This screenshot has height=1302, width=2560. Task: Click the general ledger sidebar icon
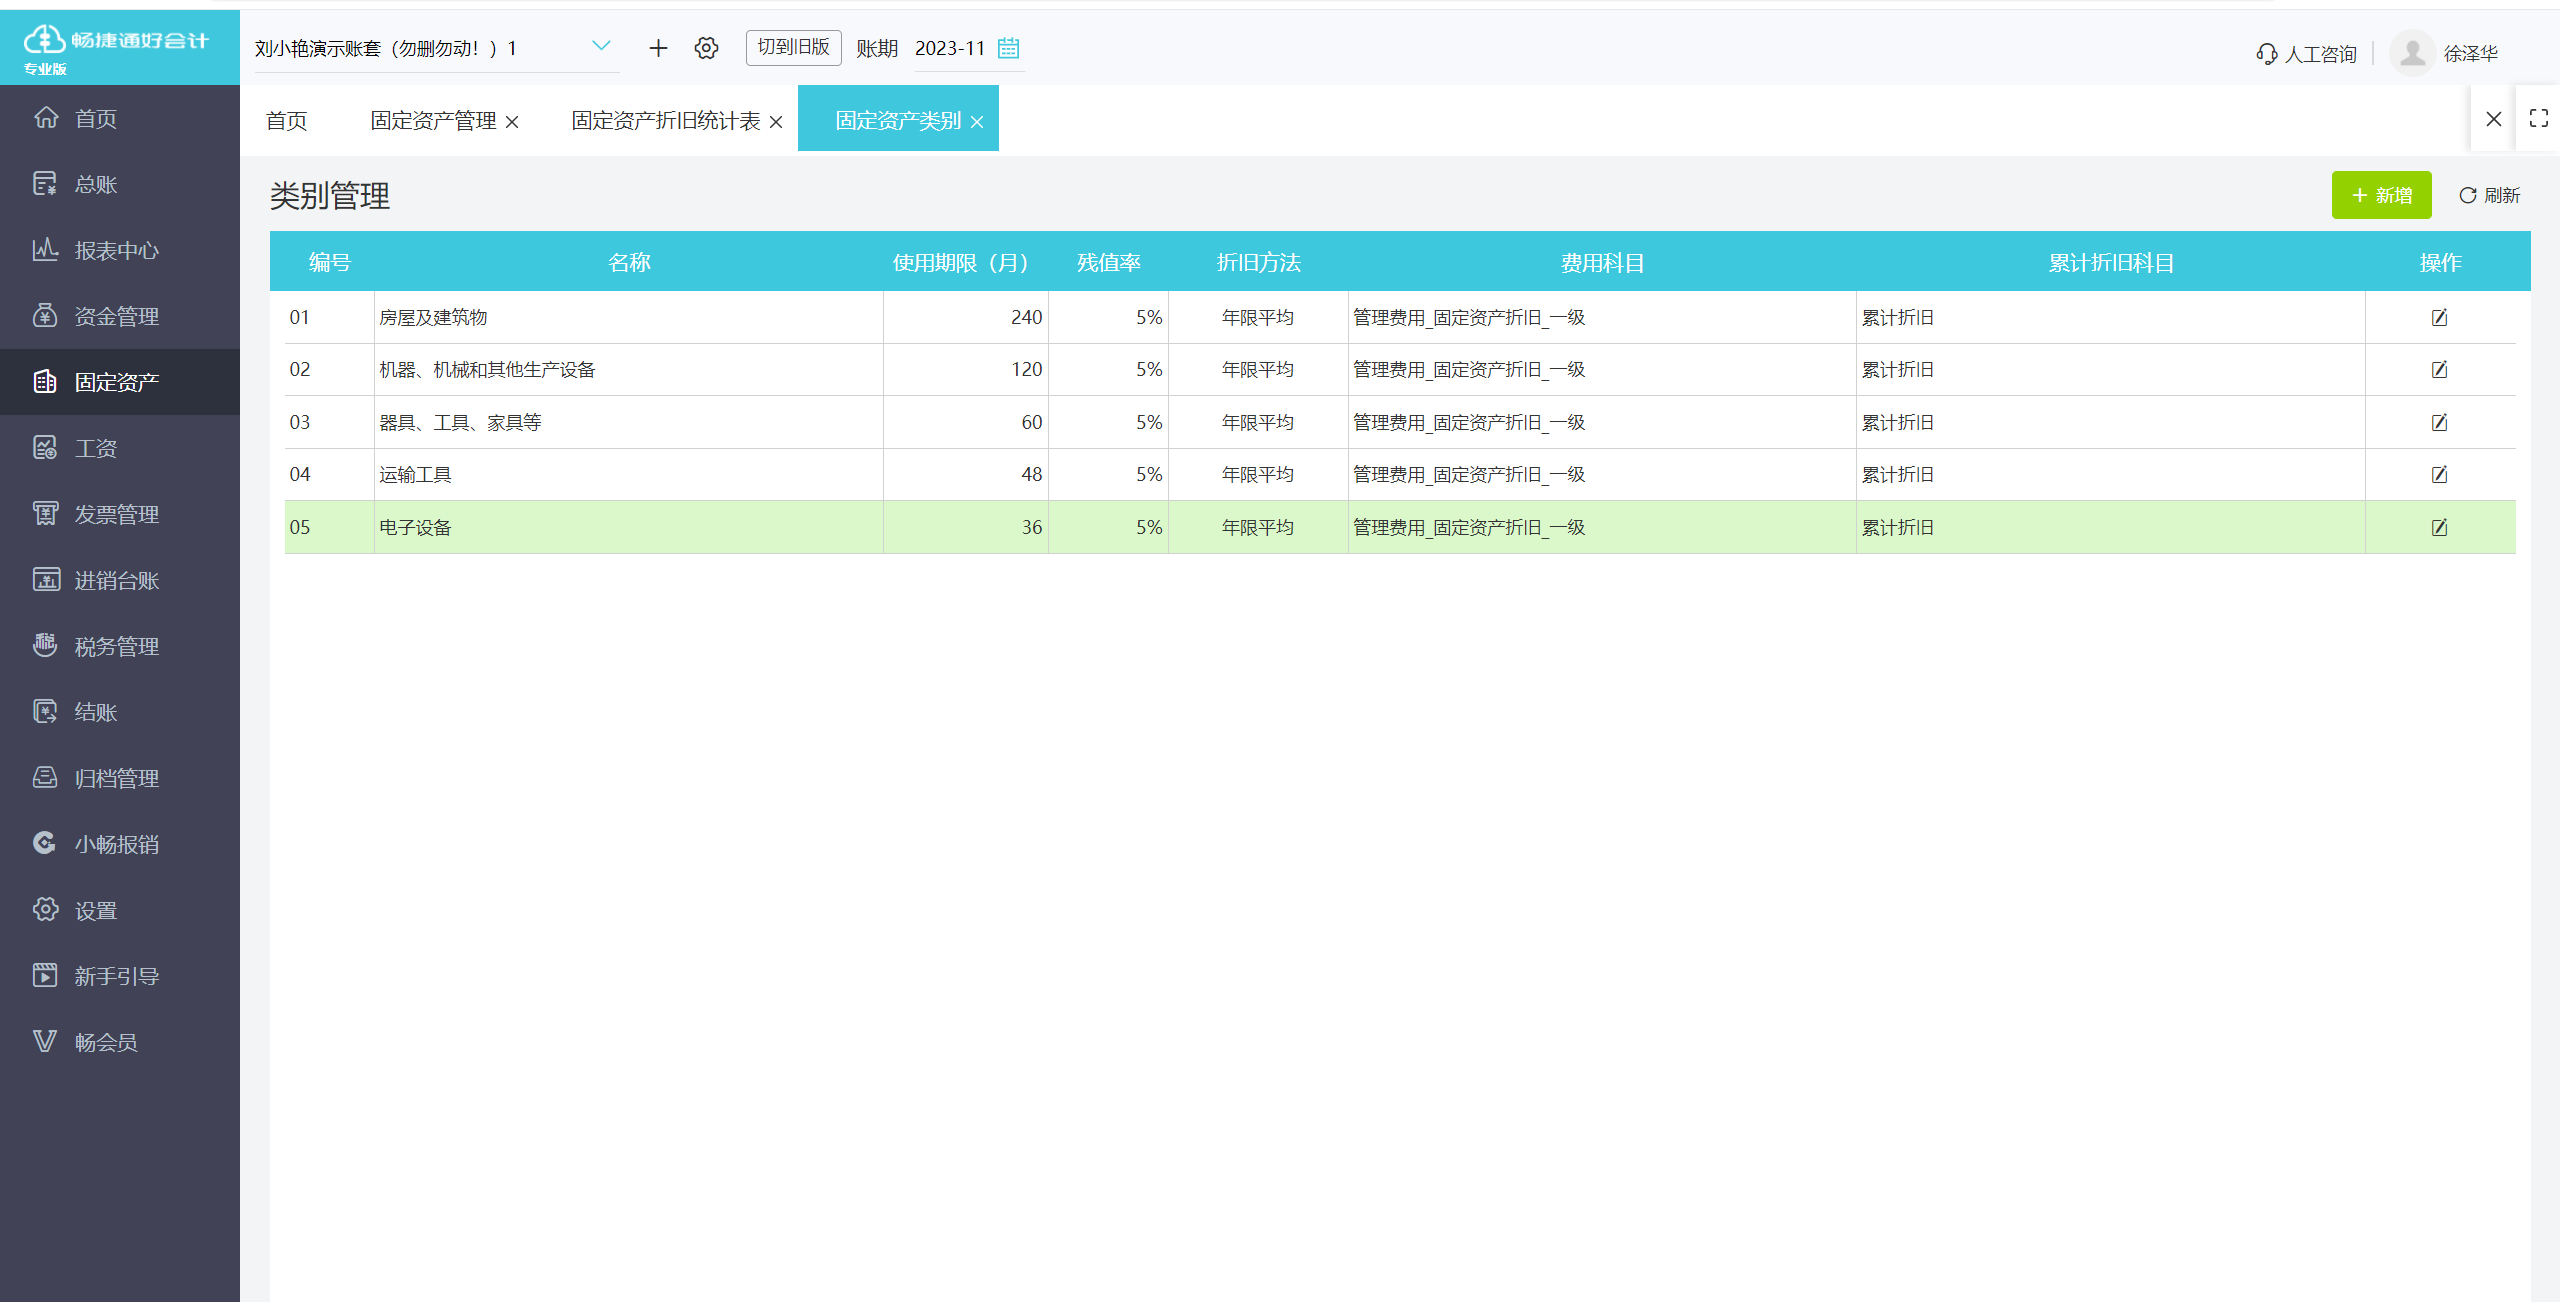pyautogui.click(x=45, y=183)
